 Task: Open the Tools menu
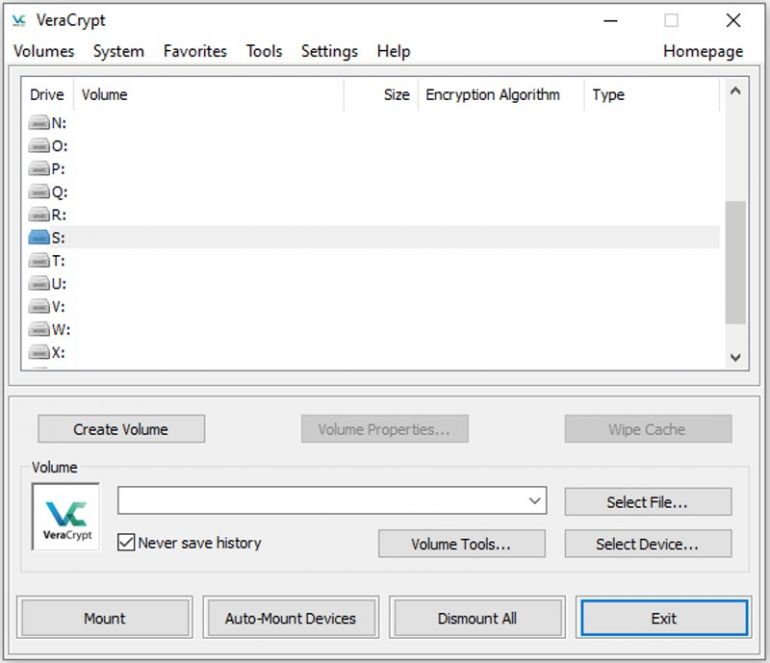(x=264, y=51)
